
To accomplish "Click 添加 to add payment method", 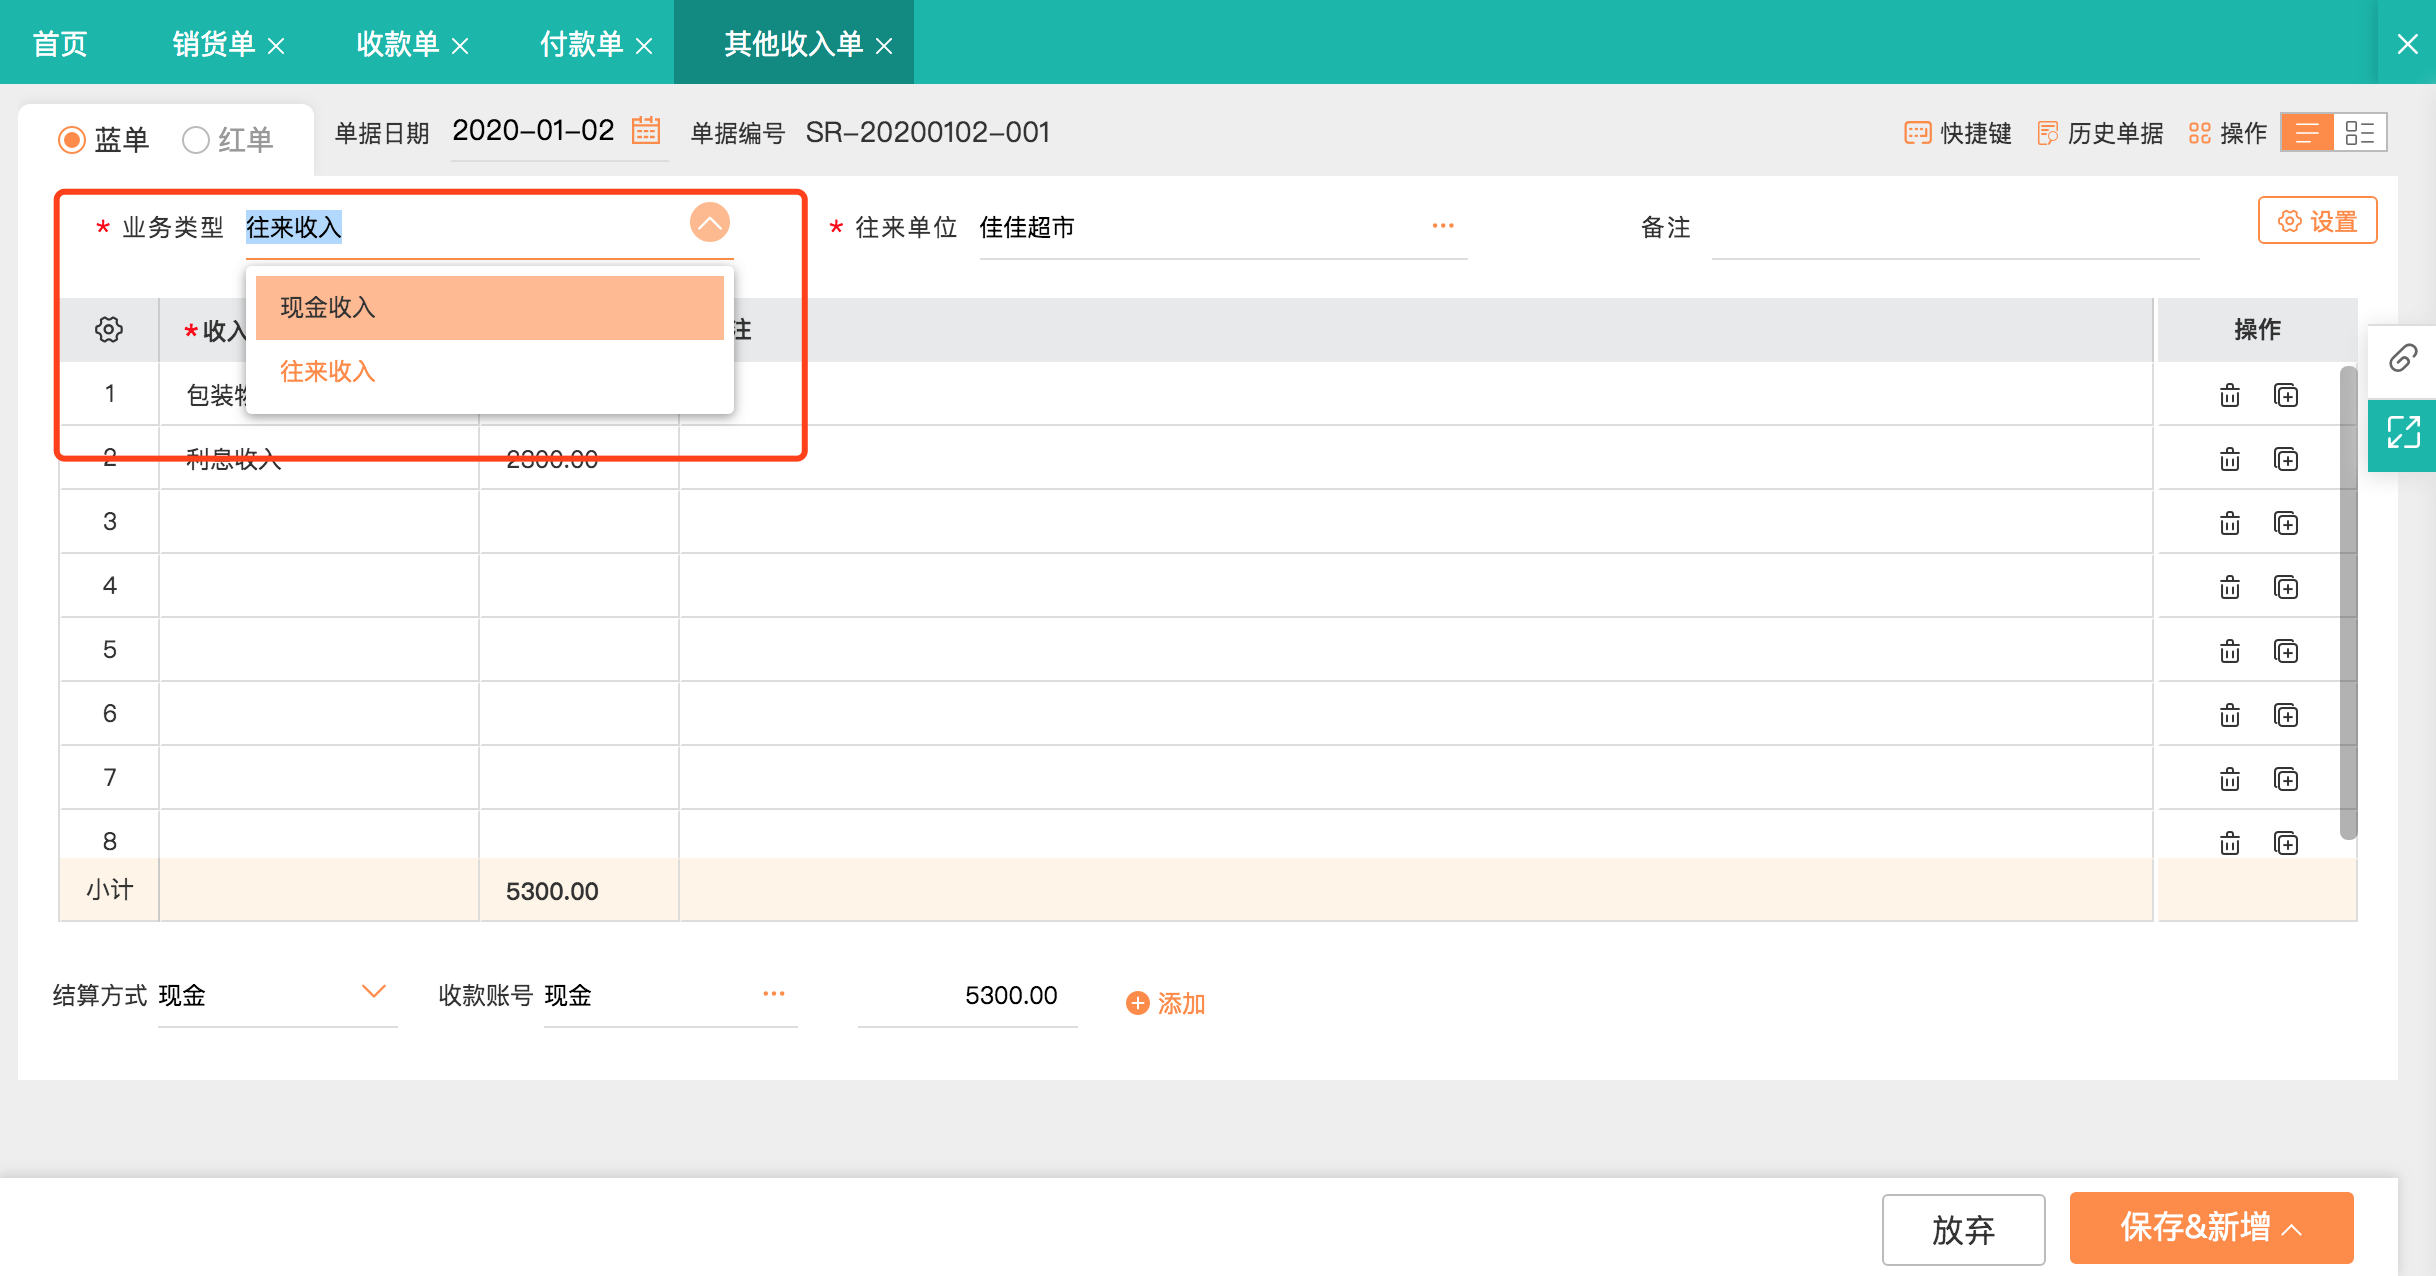I will 1165,1000.
